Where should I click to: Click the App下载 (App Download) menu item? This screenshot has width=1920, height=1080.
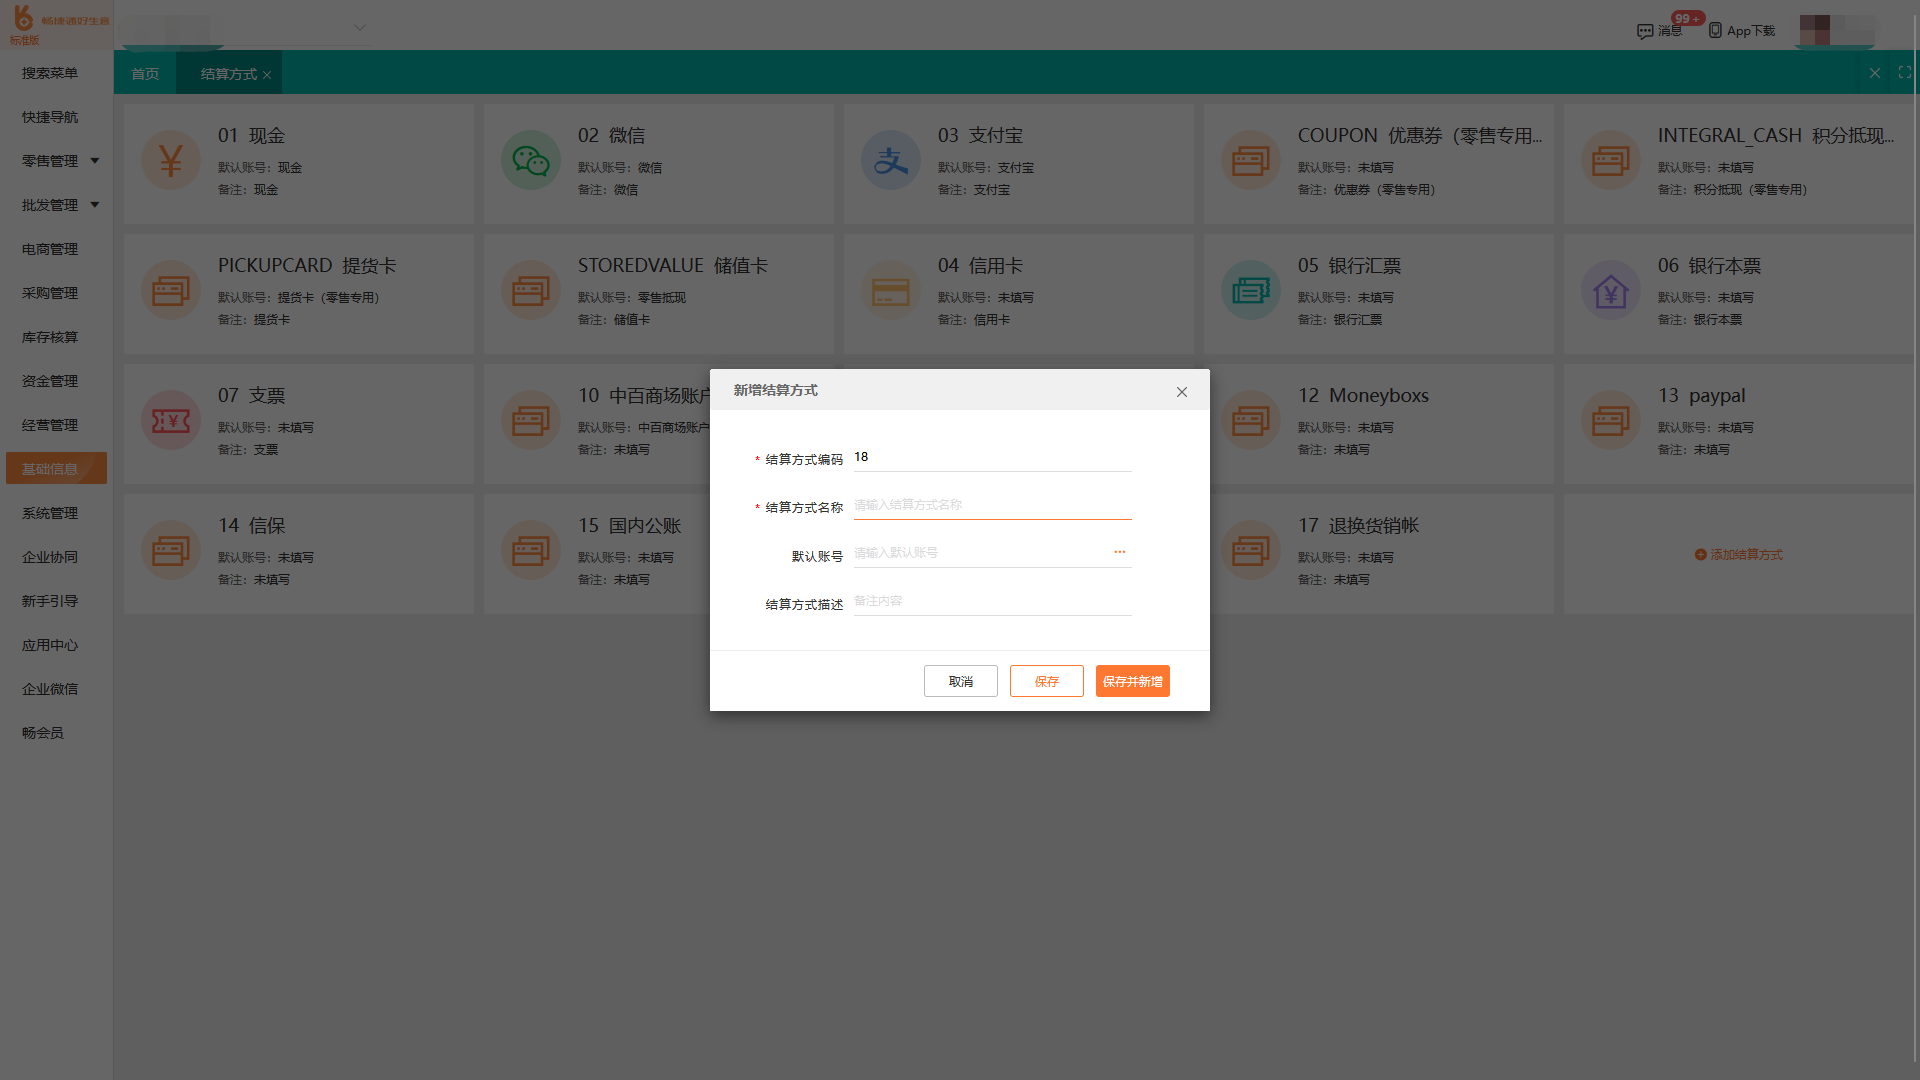tap(1741, 29)
